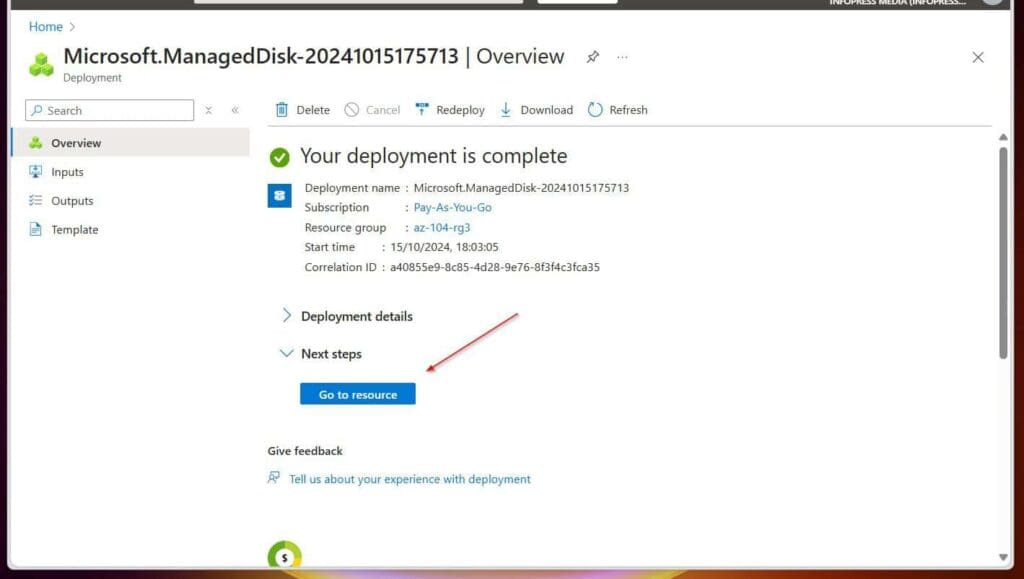
Task: Open the Pay-As-You-Go subscription link
Action: tap(453, 207)
